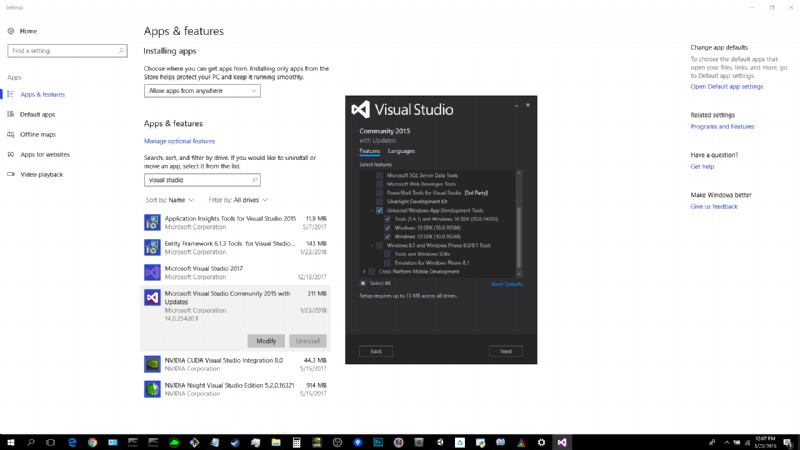Switch to the Languages tab in the installer
The image size is (800, 450).
(401, 151)
